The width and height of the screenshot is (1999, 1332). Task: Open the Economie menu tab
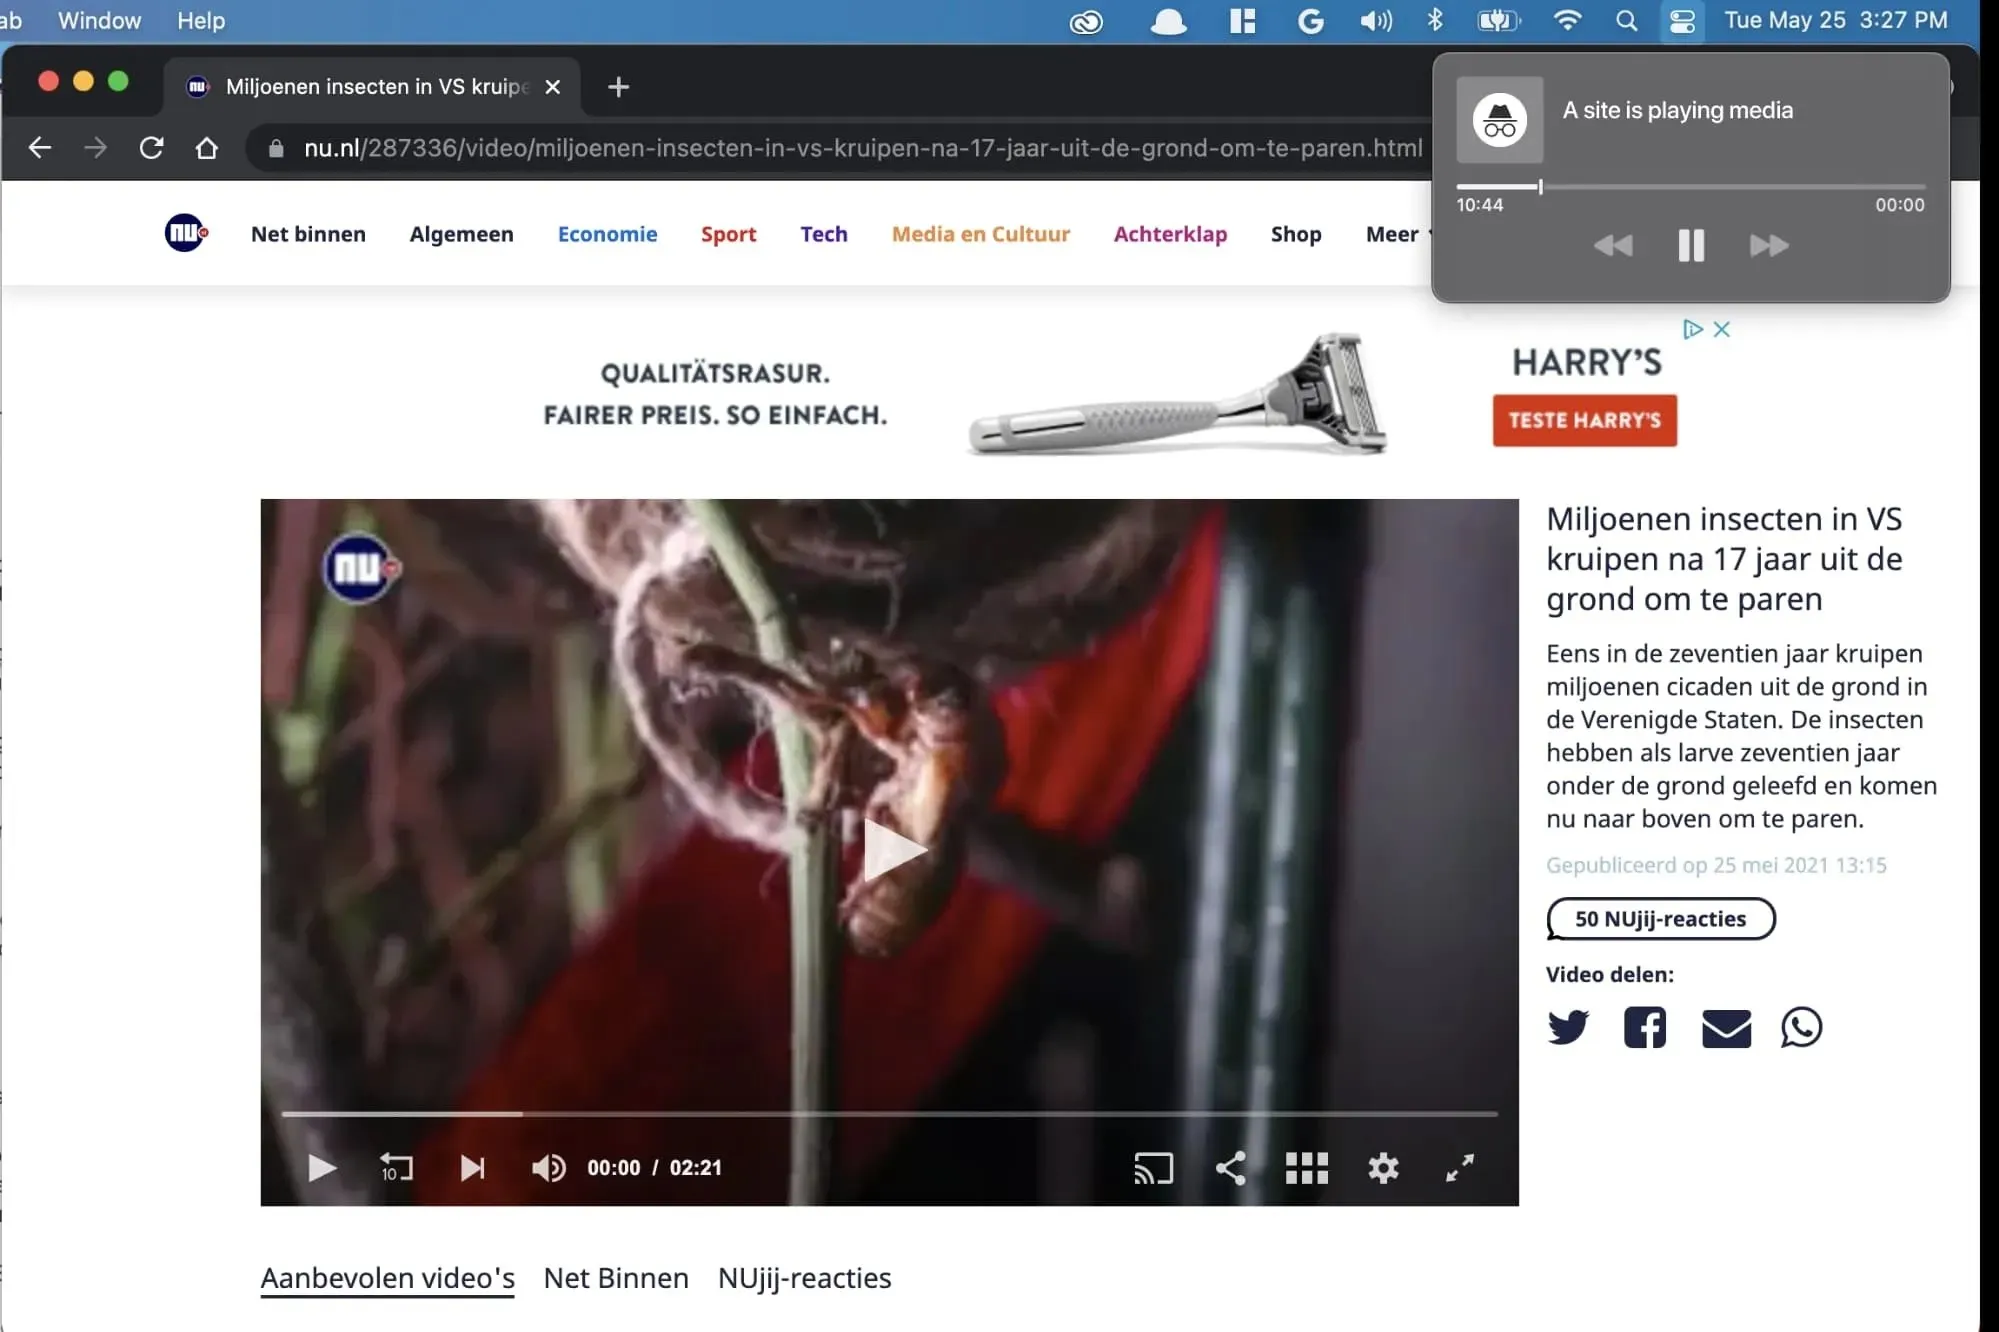(x=608, y=233)
